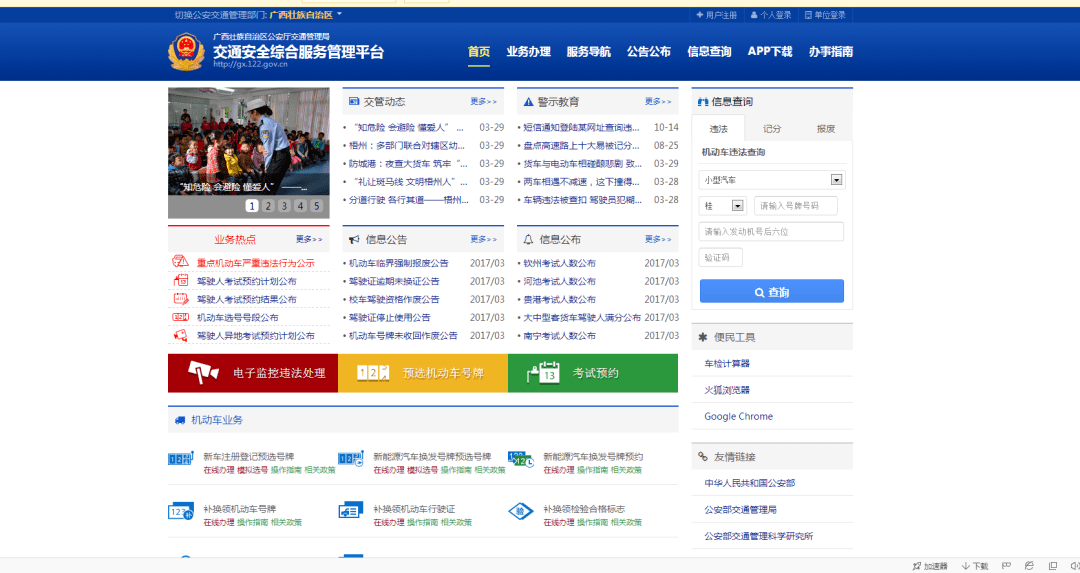Click the 补换领机动车行驶证 icon

(350, 511)
